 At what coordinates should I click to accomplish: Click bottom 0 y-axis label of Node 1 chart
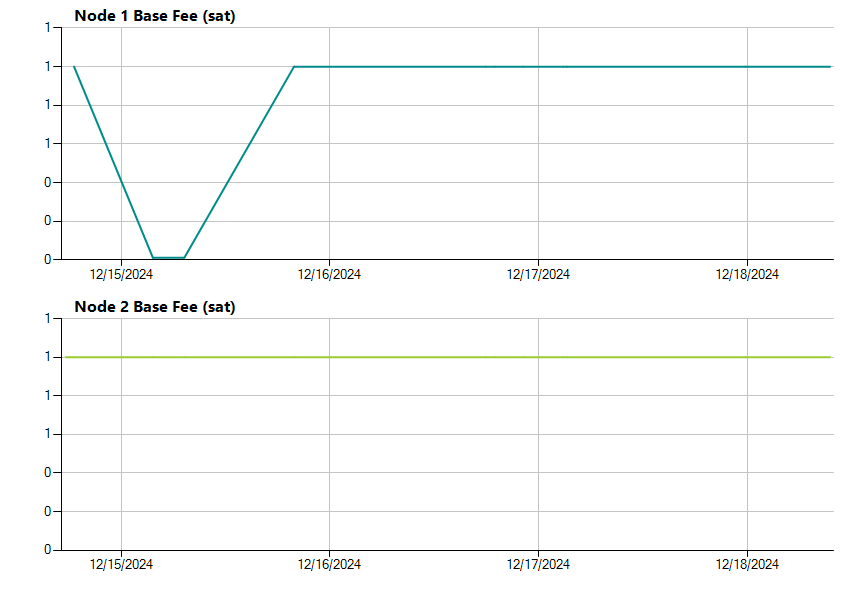tap(46, 259)
